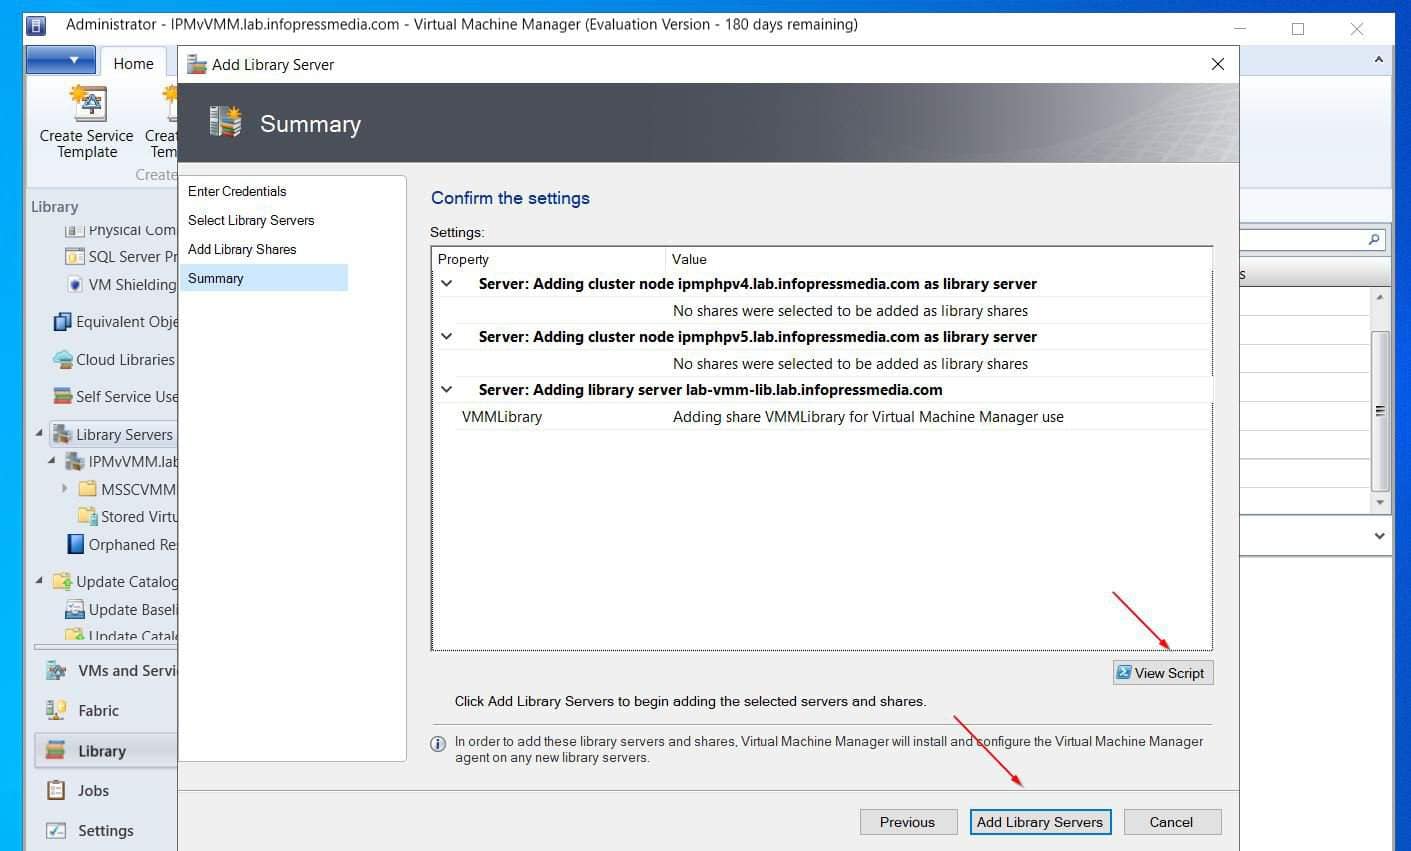1411x851 pixels.
Task: Open the Select Library Servers wizard step
Action: (251, 220)
